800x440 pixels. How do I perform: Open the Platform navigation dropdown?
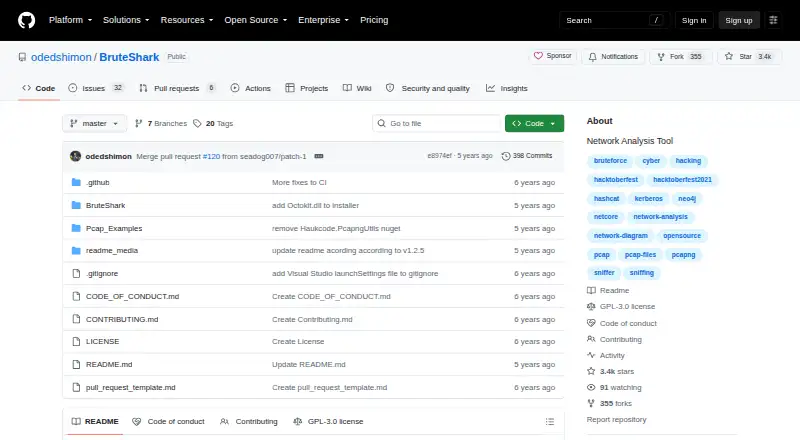70,20
